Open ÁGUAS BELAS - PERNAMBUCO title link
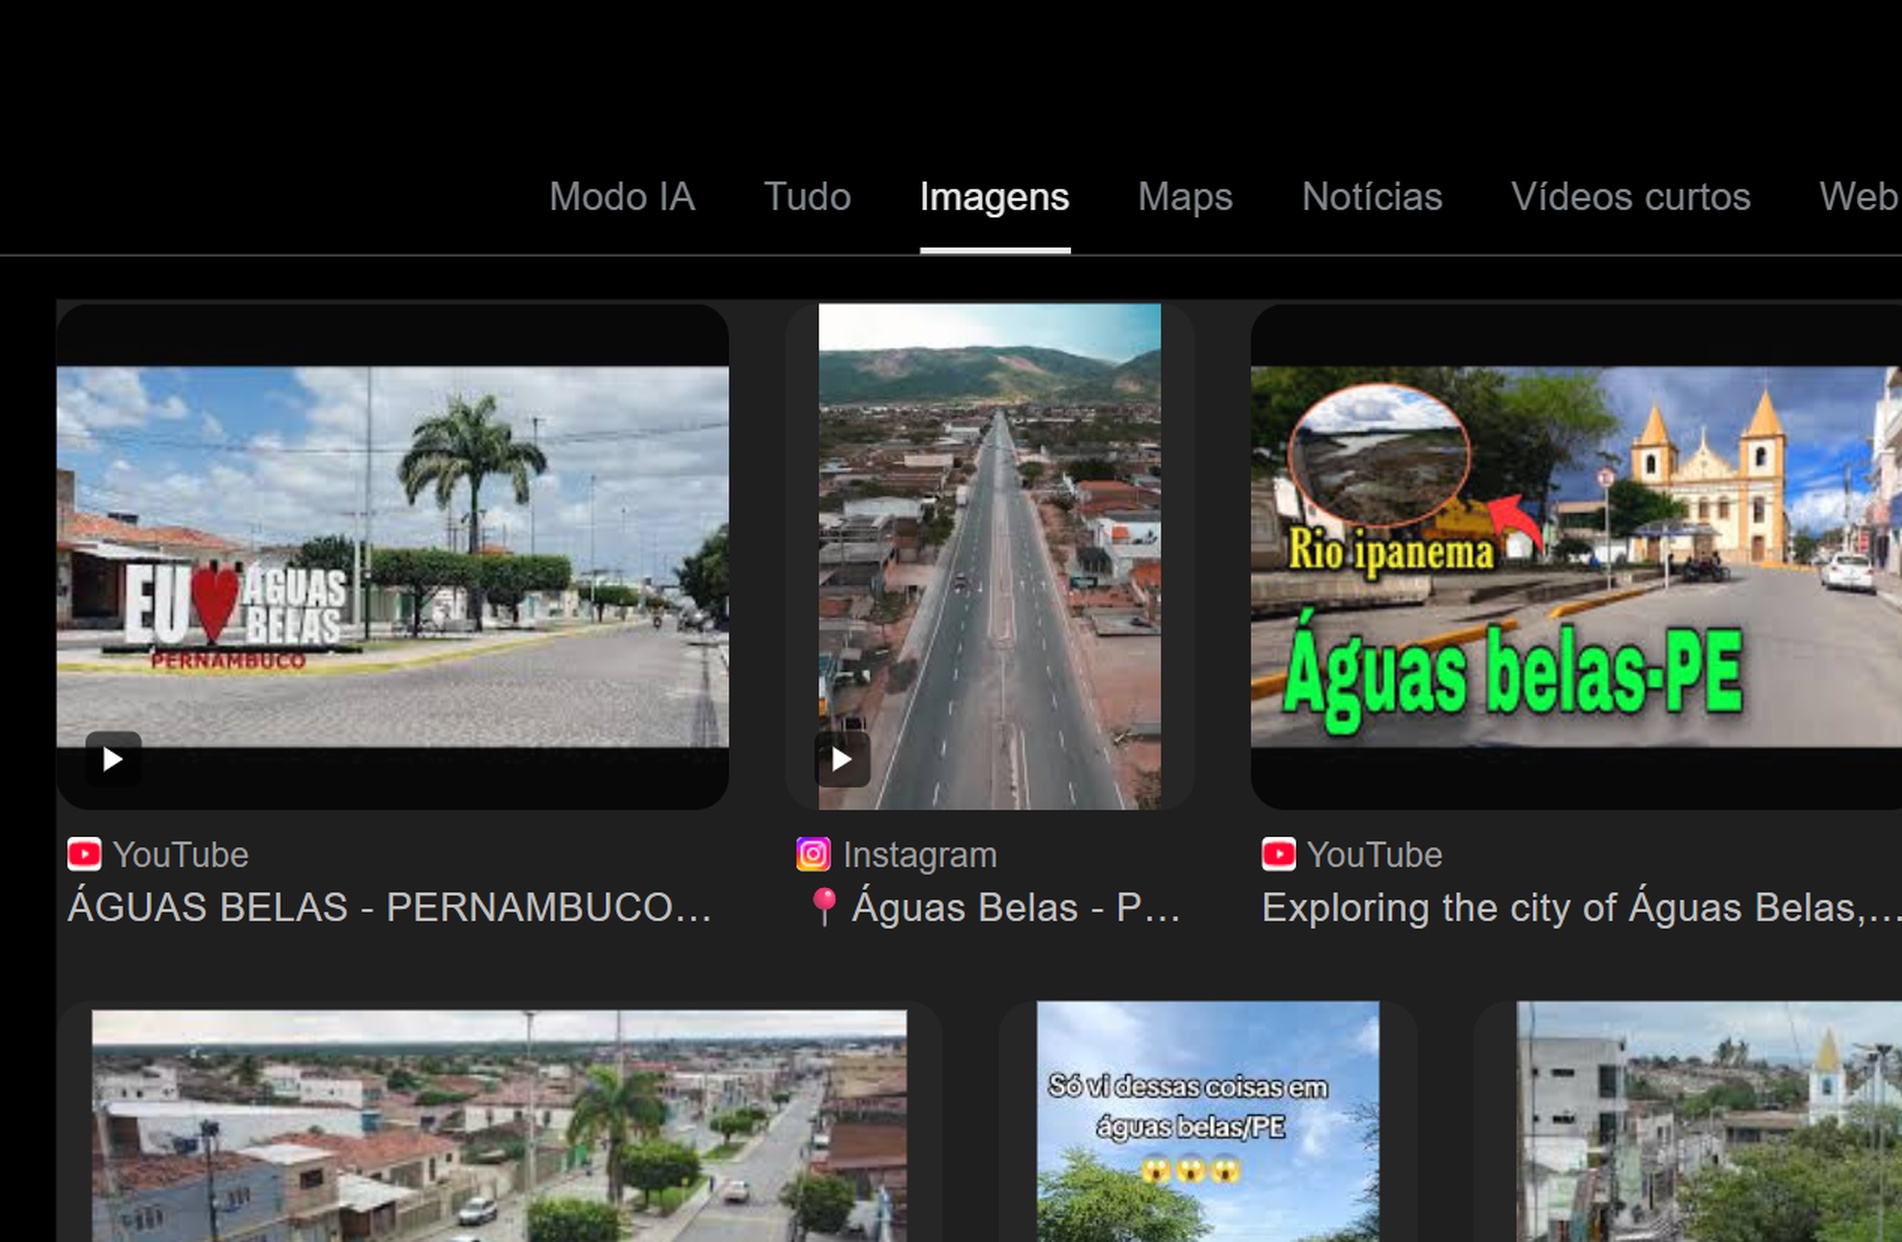This screenshot has height=1242, width=1902. click(389, 907)
